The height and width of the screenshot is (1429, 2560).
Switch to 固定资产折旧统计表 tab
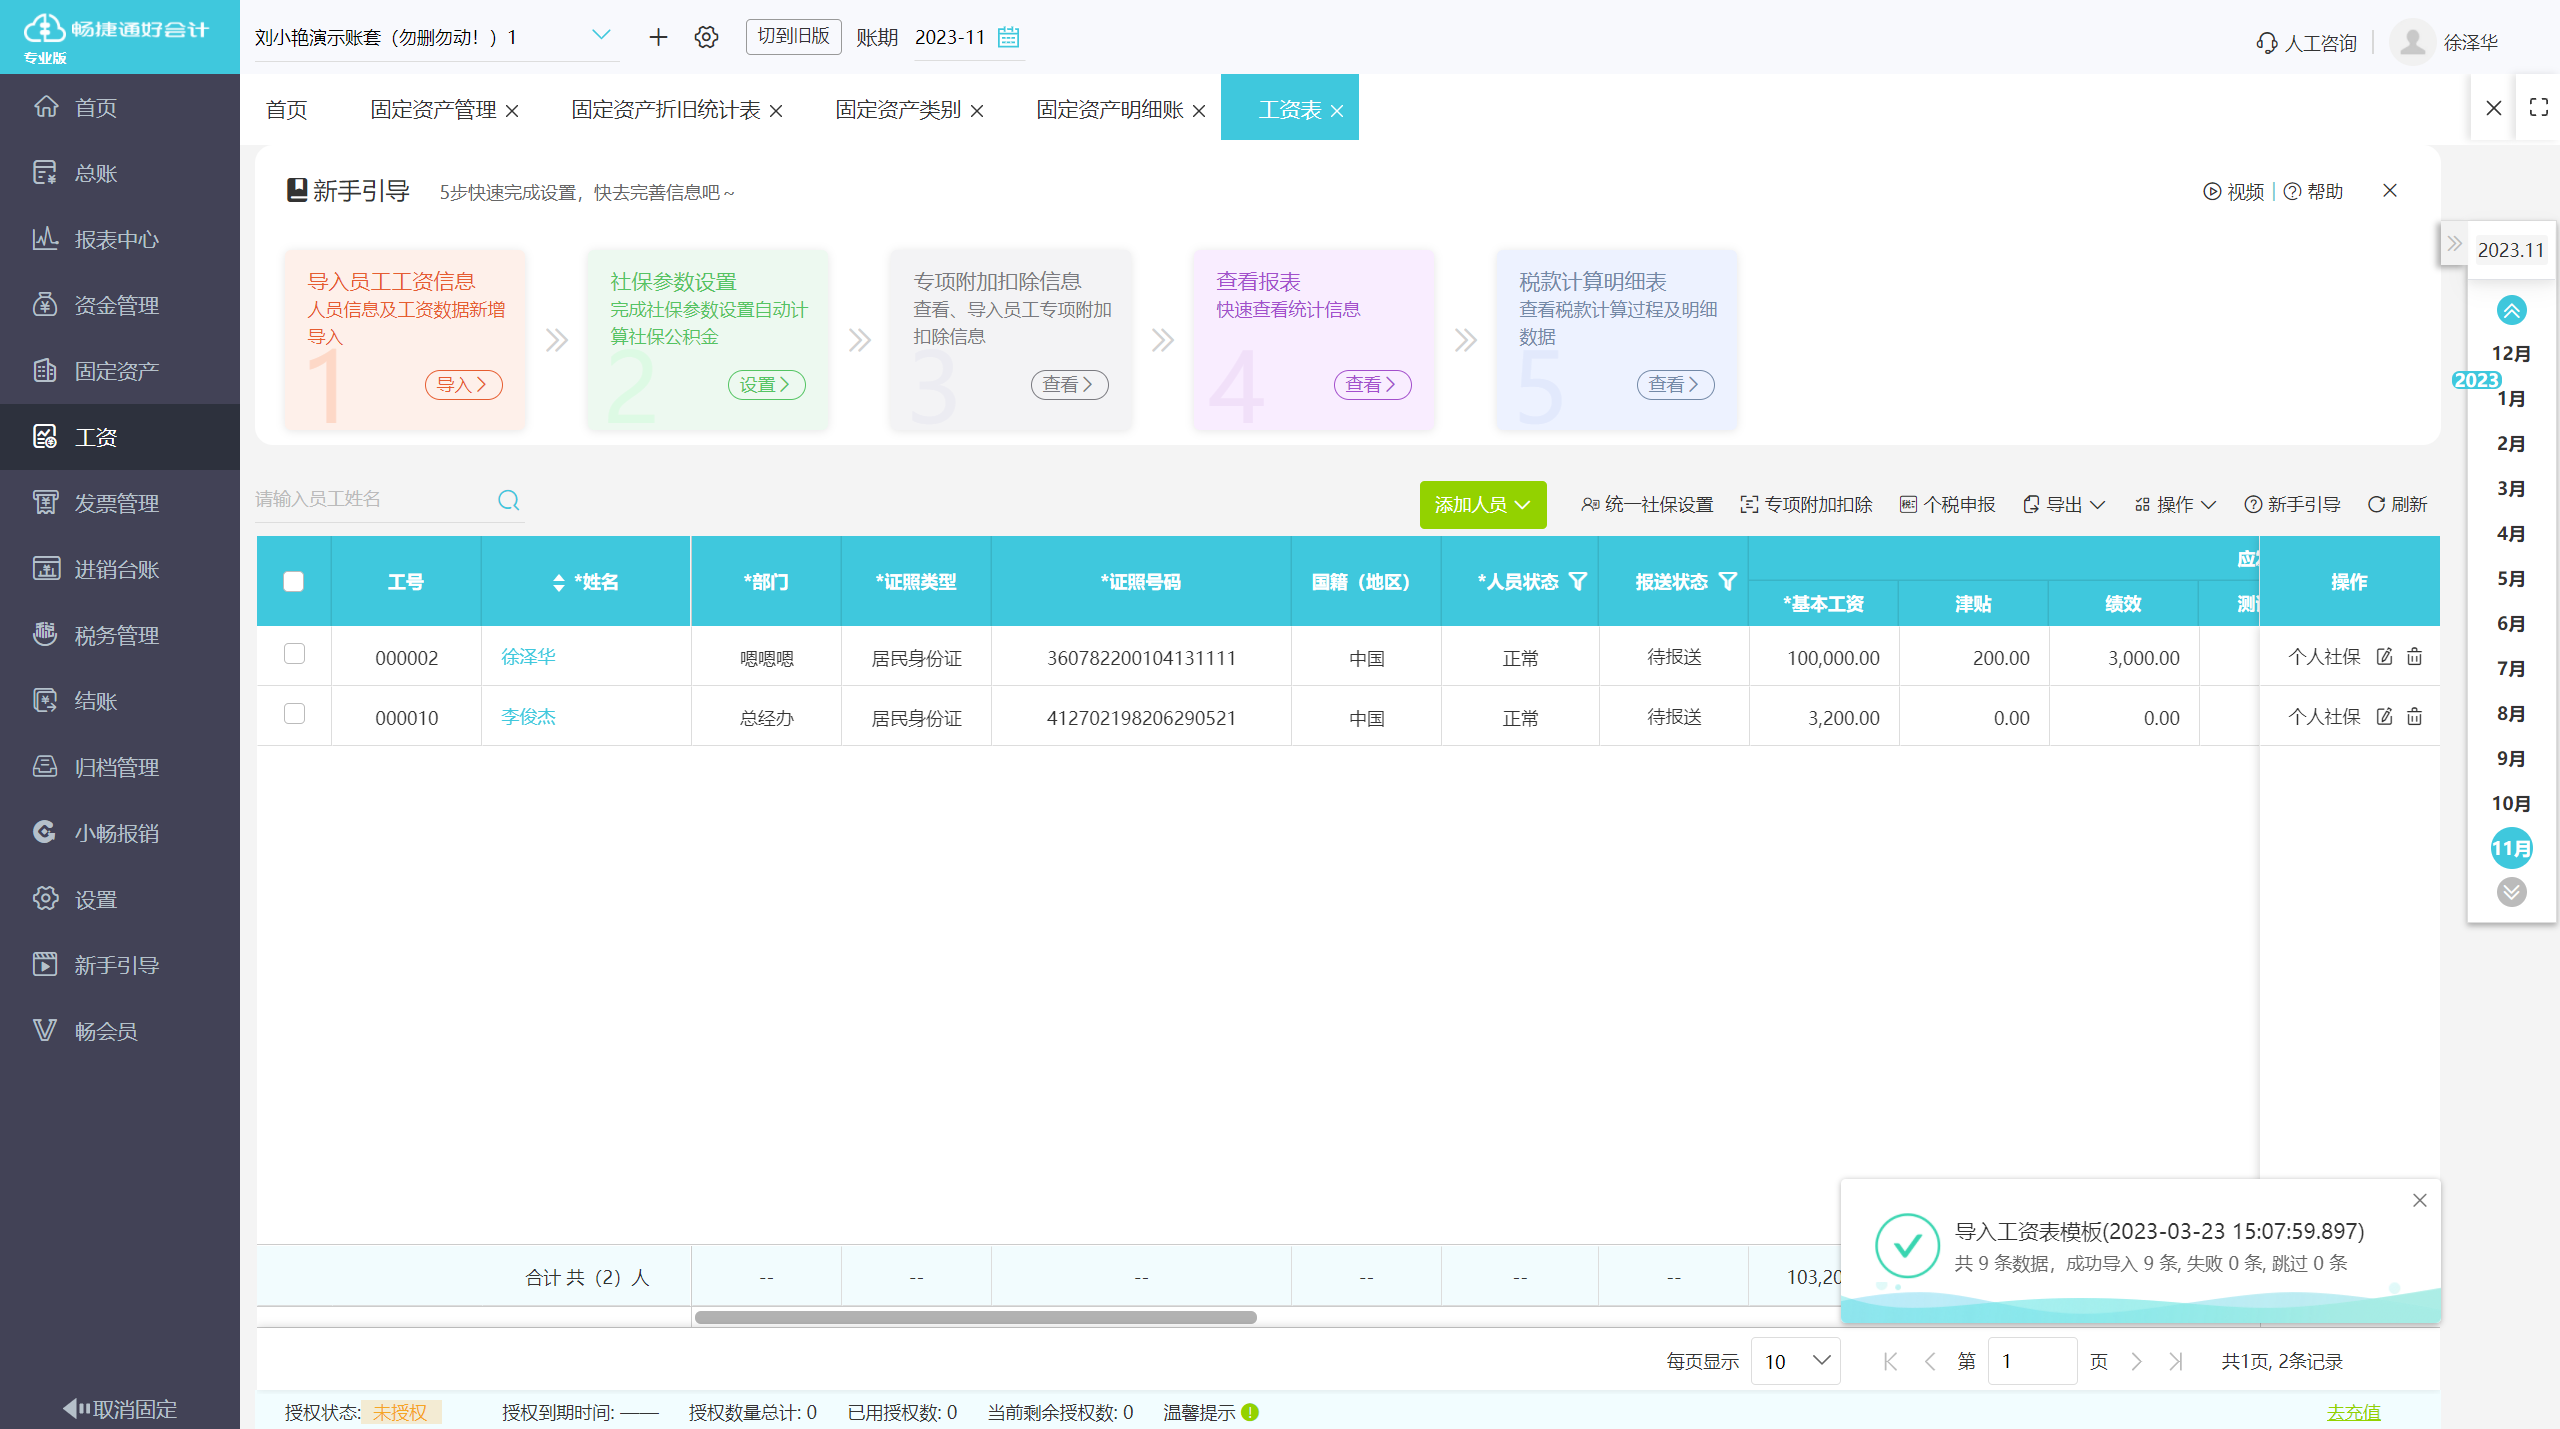[x=673, y=109]
